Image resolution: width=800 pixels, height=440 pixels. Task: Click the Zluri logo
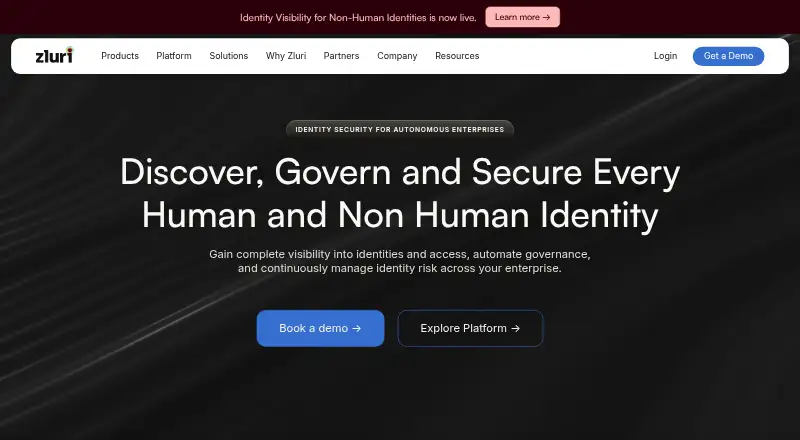(x=54, y=55)
